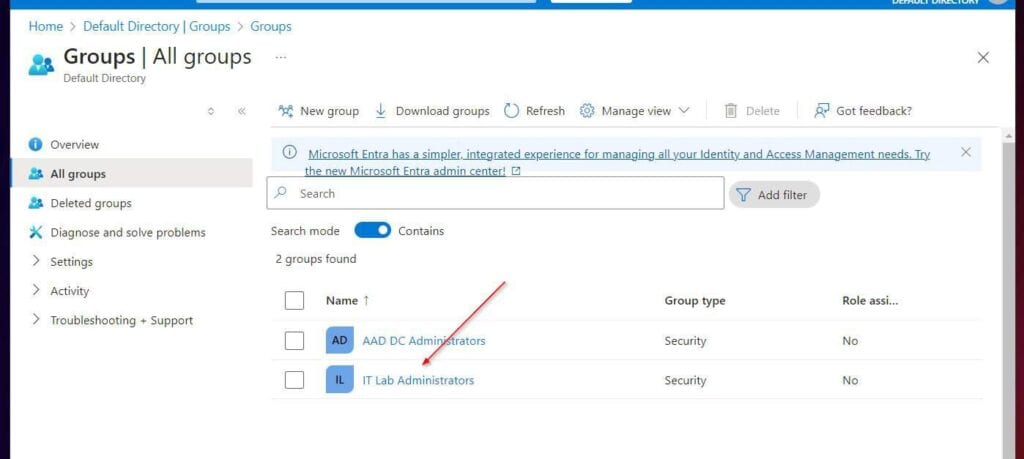Image resolution: width=1024 pixels, height=459 pixels.
Task: Click Security type in IT Lab Administrators row
Action: pos(685,380)
